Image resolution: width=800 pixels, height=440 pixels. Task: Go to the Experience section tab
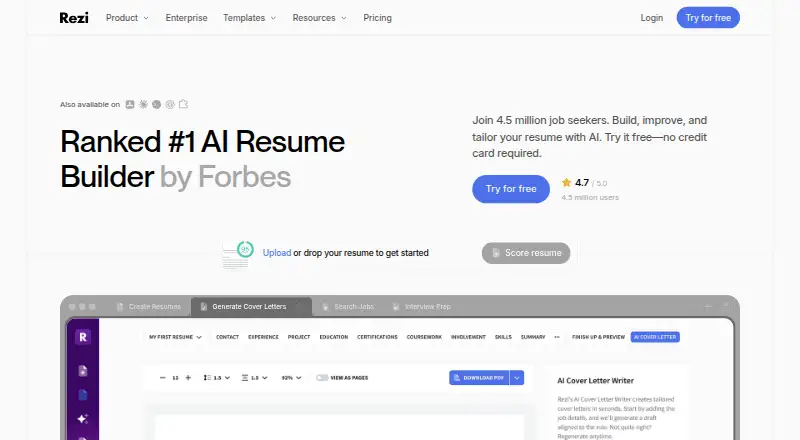point(263,337)
